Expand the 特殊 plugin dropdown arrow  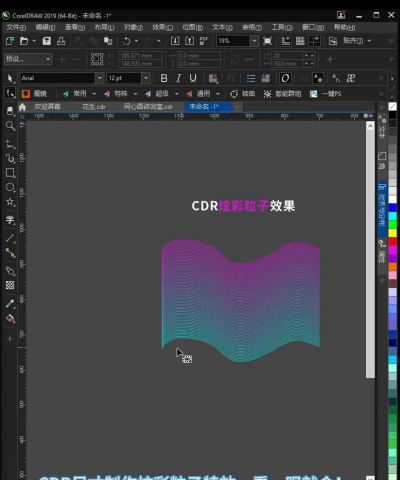(136, 94)
